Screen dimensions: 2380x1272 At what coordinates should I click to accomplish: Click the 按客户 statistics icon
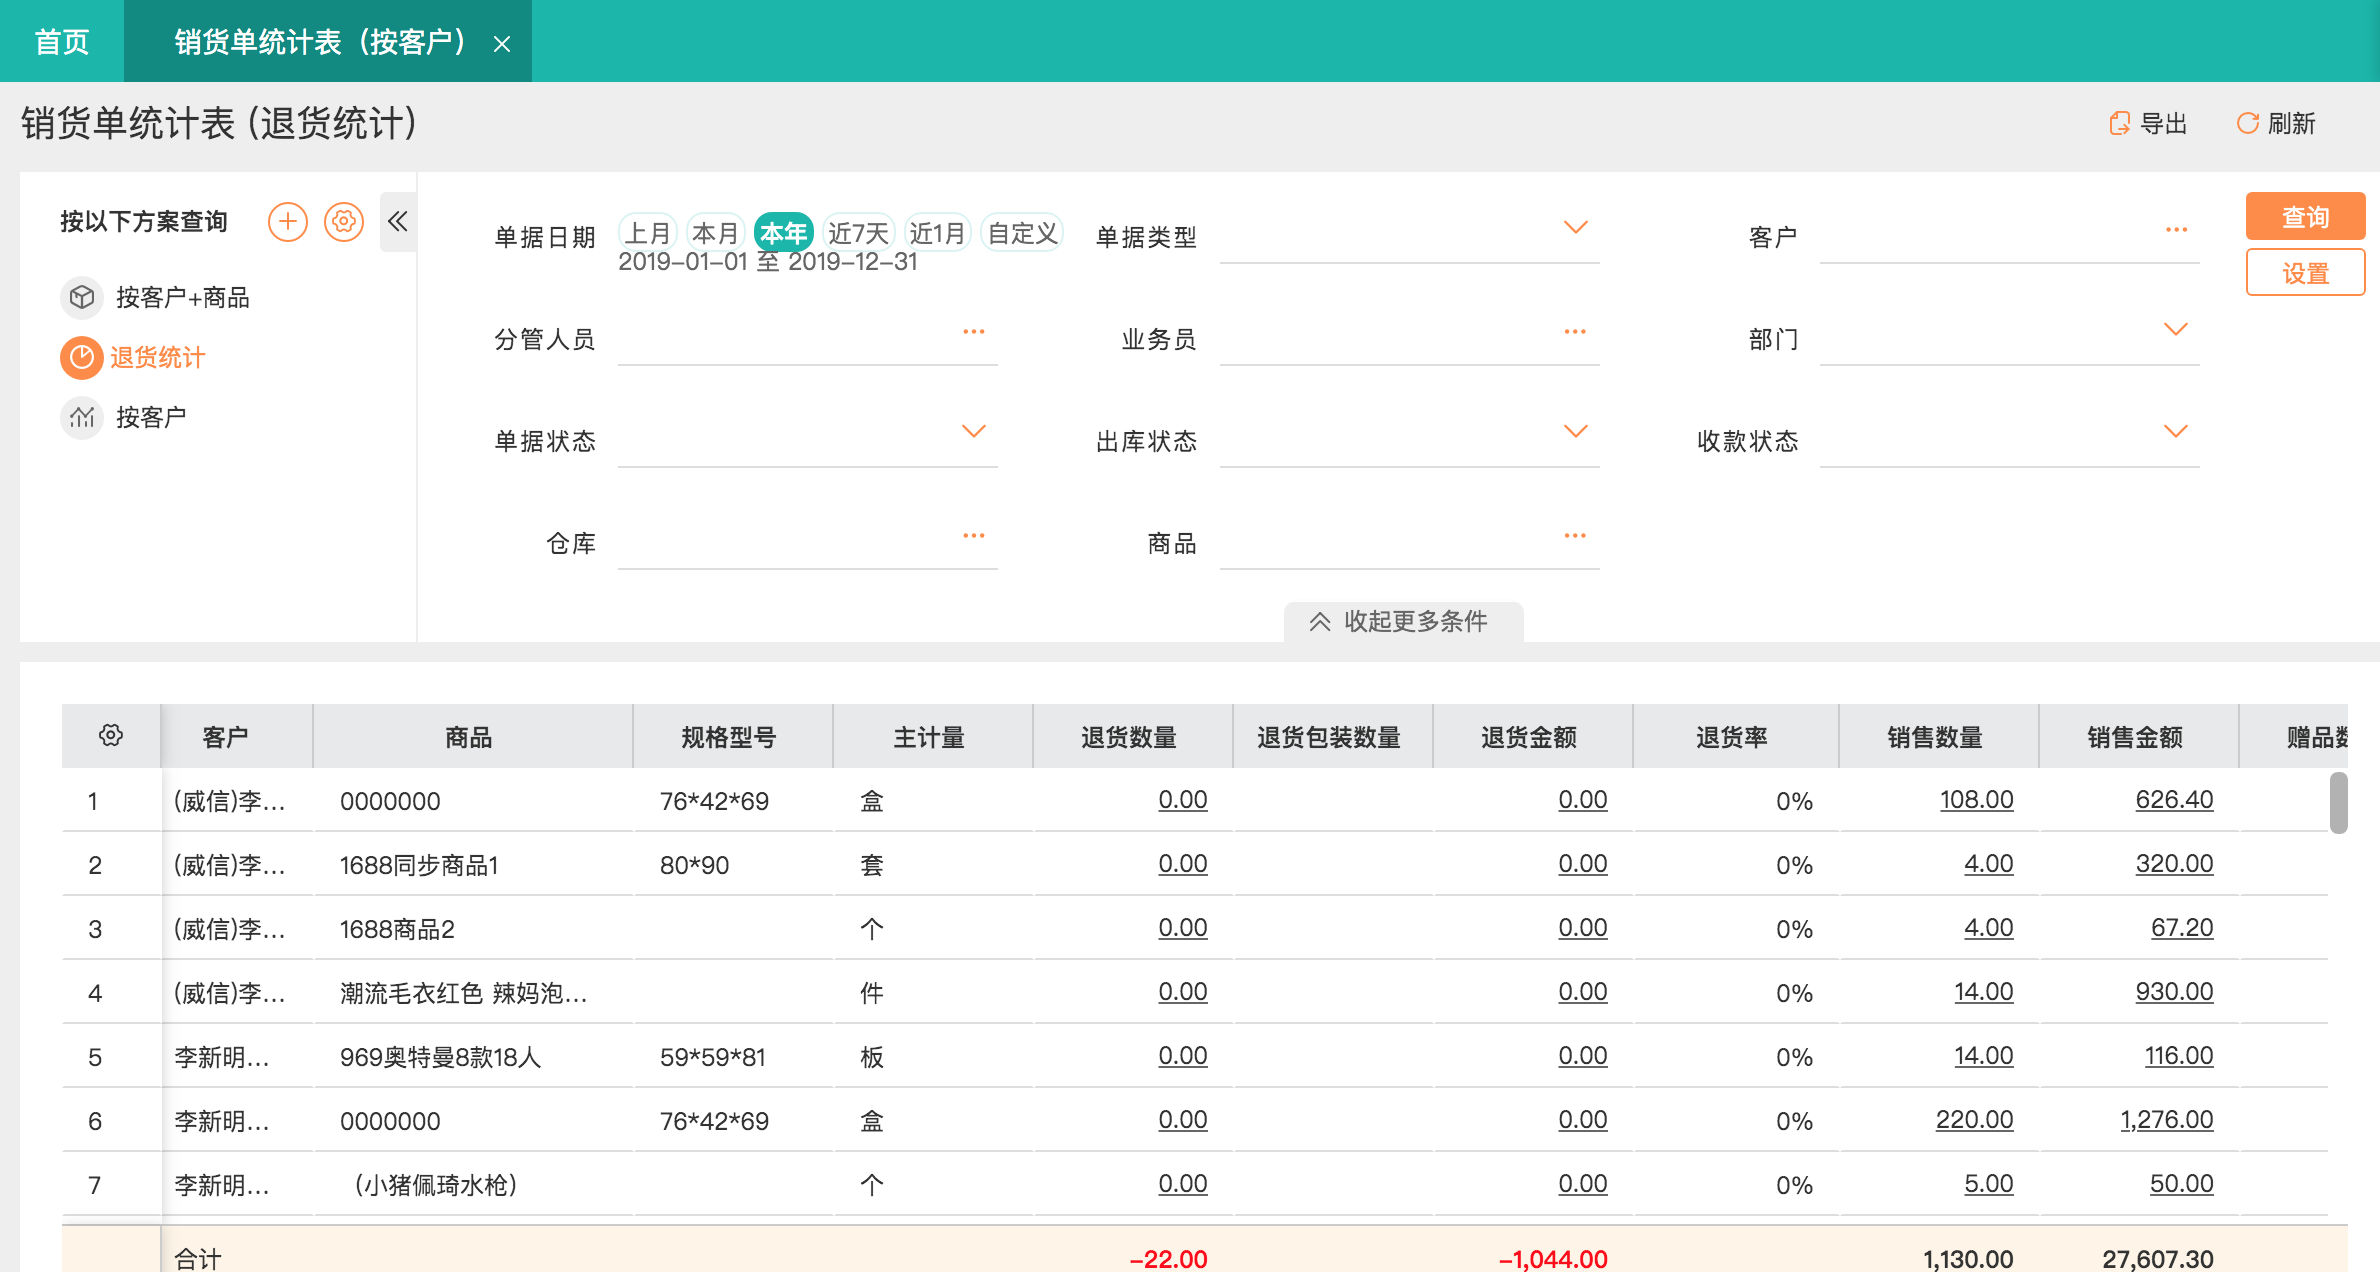point(80,416)
